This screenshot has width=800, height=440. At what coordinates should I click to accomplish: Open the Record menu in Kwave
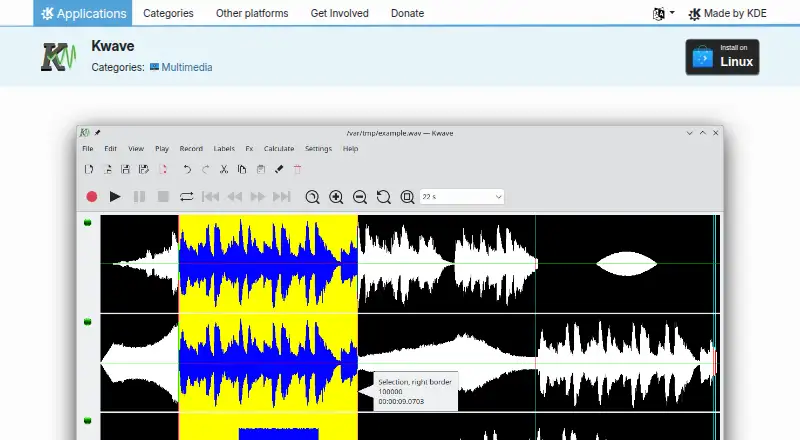coord(191,149)
